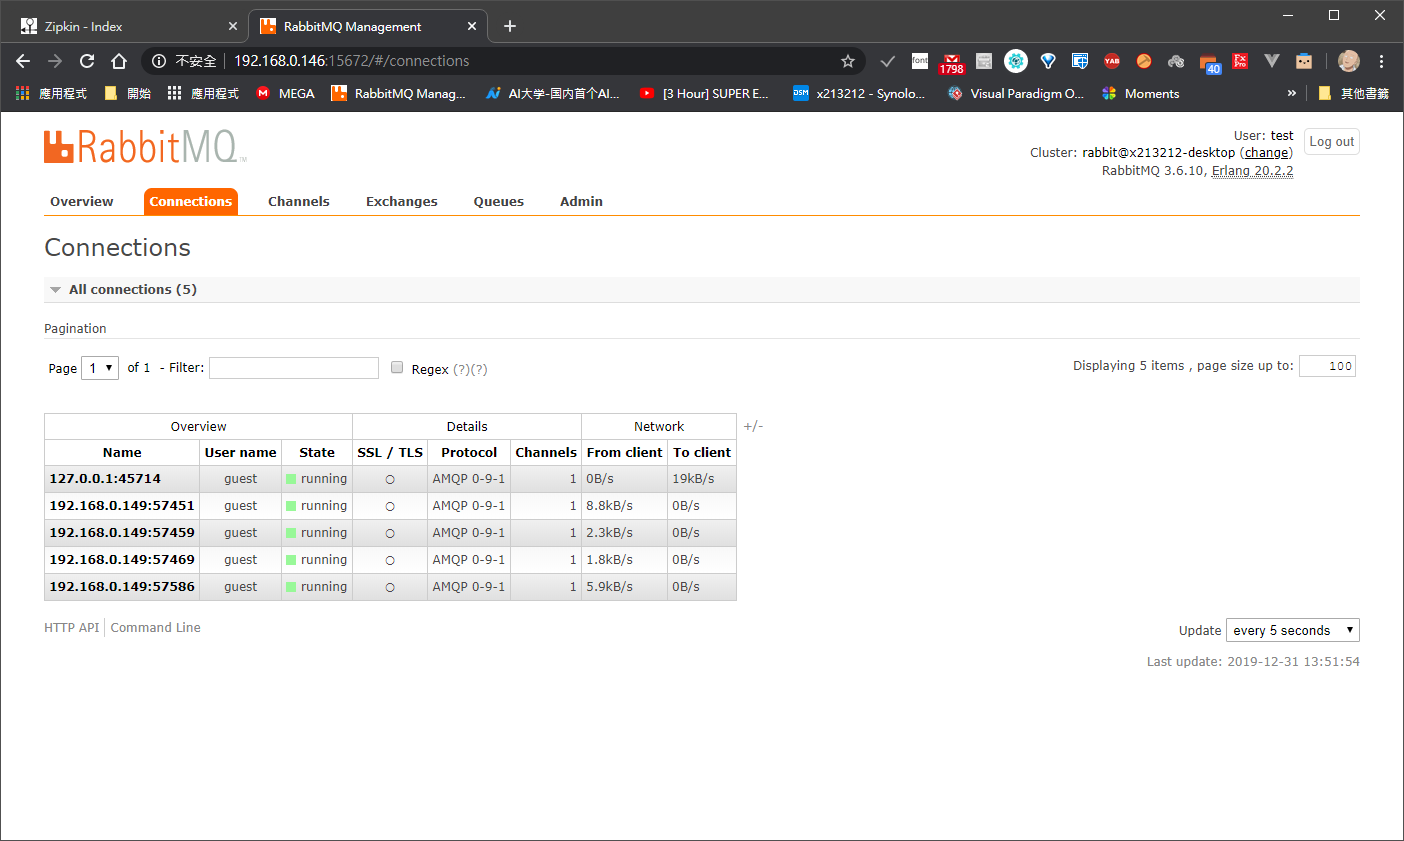Click the Log out button

coord(1331,142)
